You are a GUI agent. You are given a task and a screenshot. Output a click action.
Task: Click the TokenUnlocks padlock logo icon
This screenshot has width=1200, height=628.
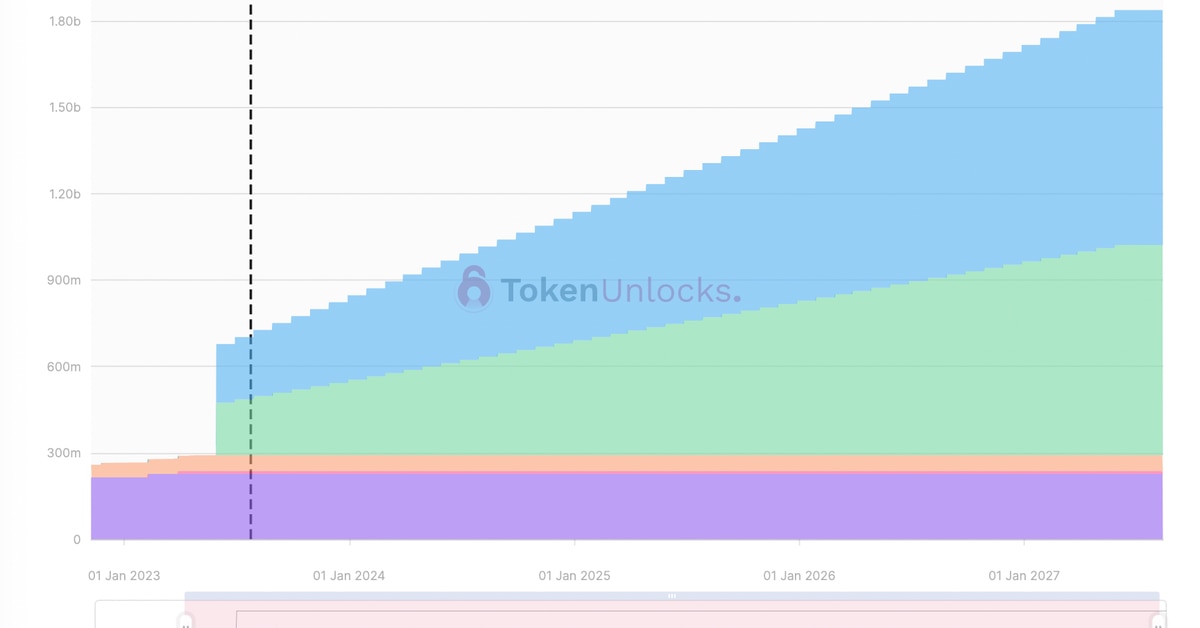click(473, 288)
